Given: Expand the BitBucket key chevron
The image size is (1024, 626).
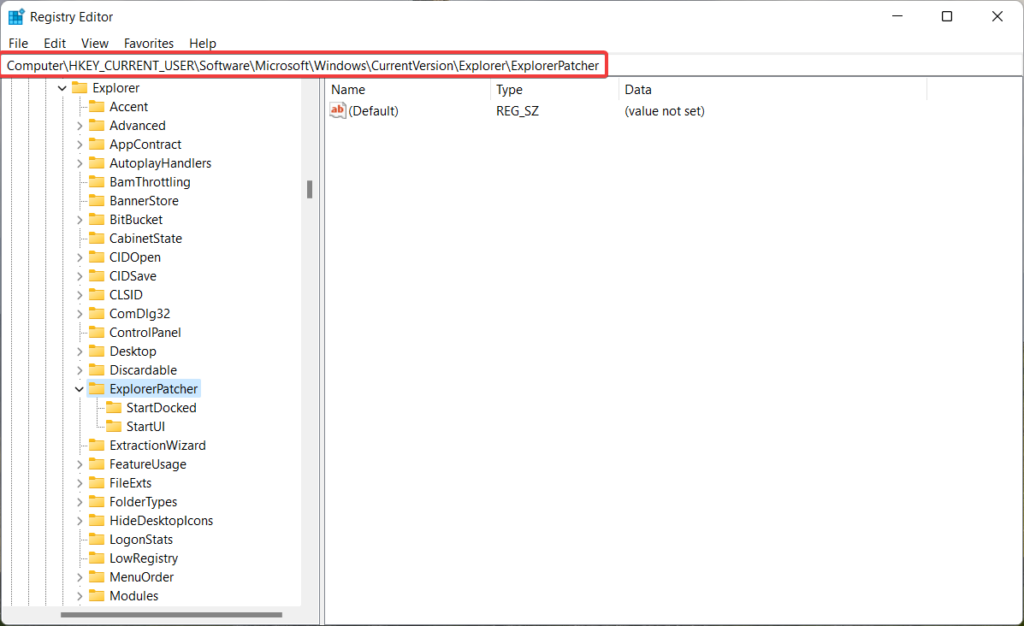Looking at the screenshot, I should (79, 219).
